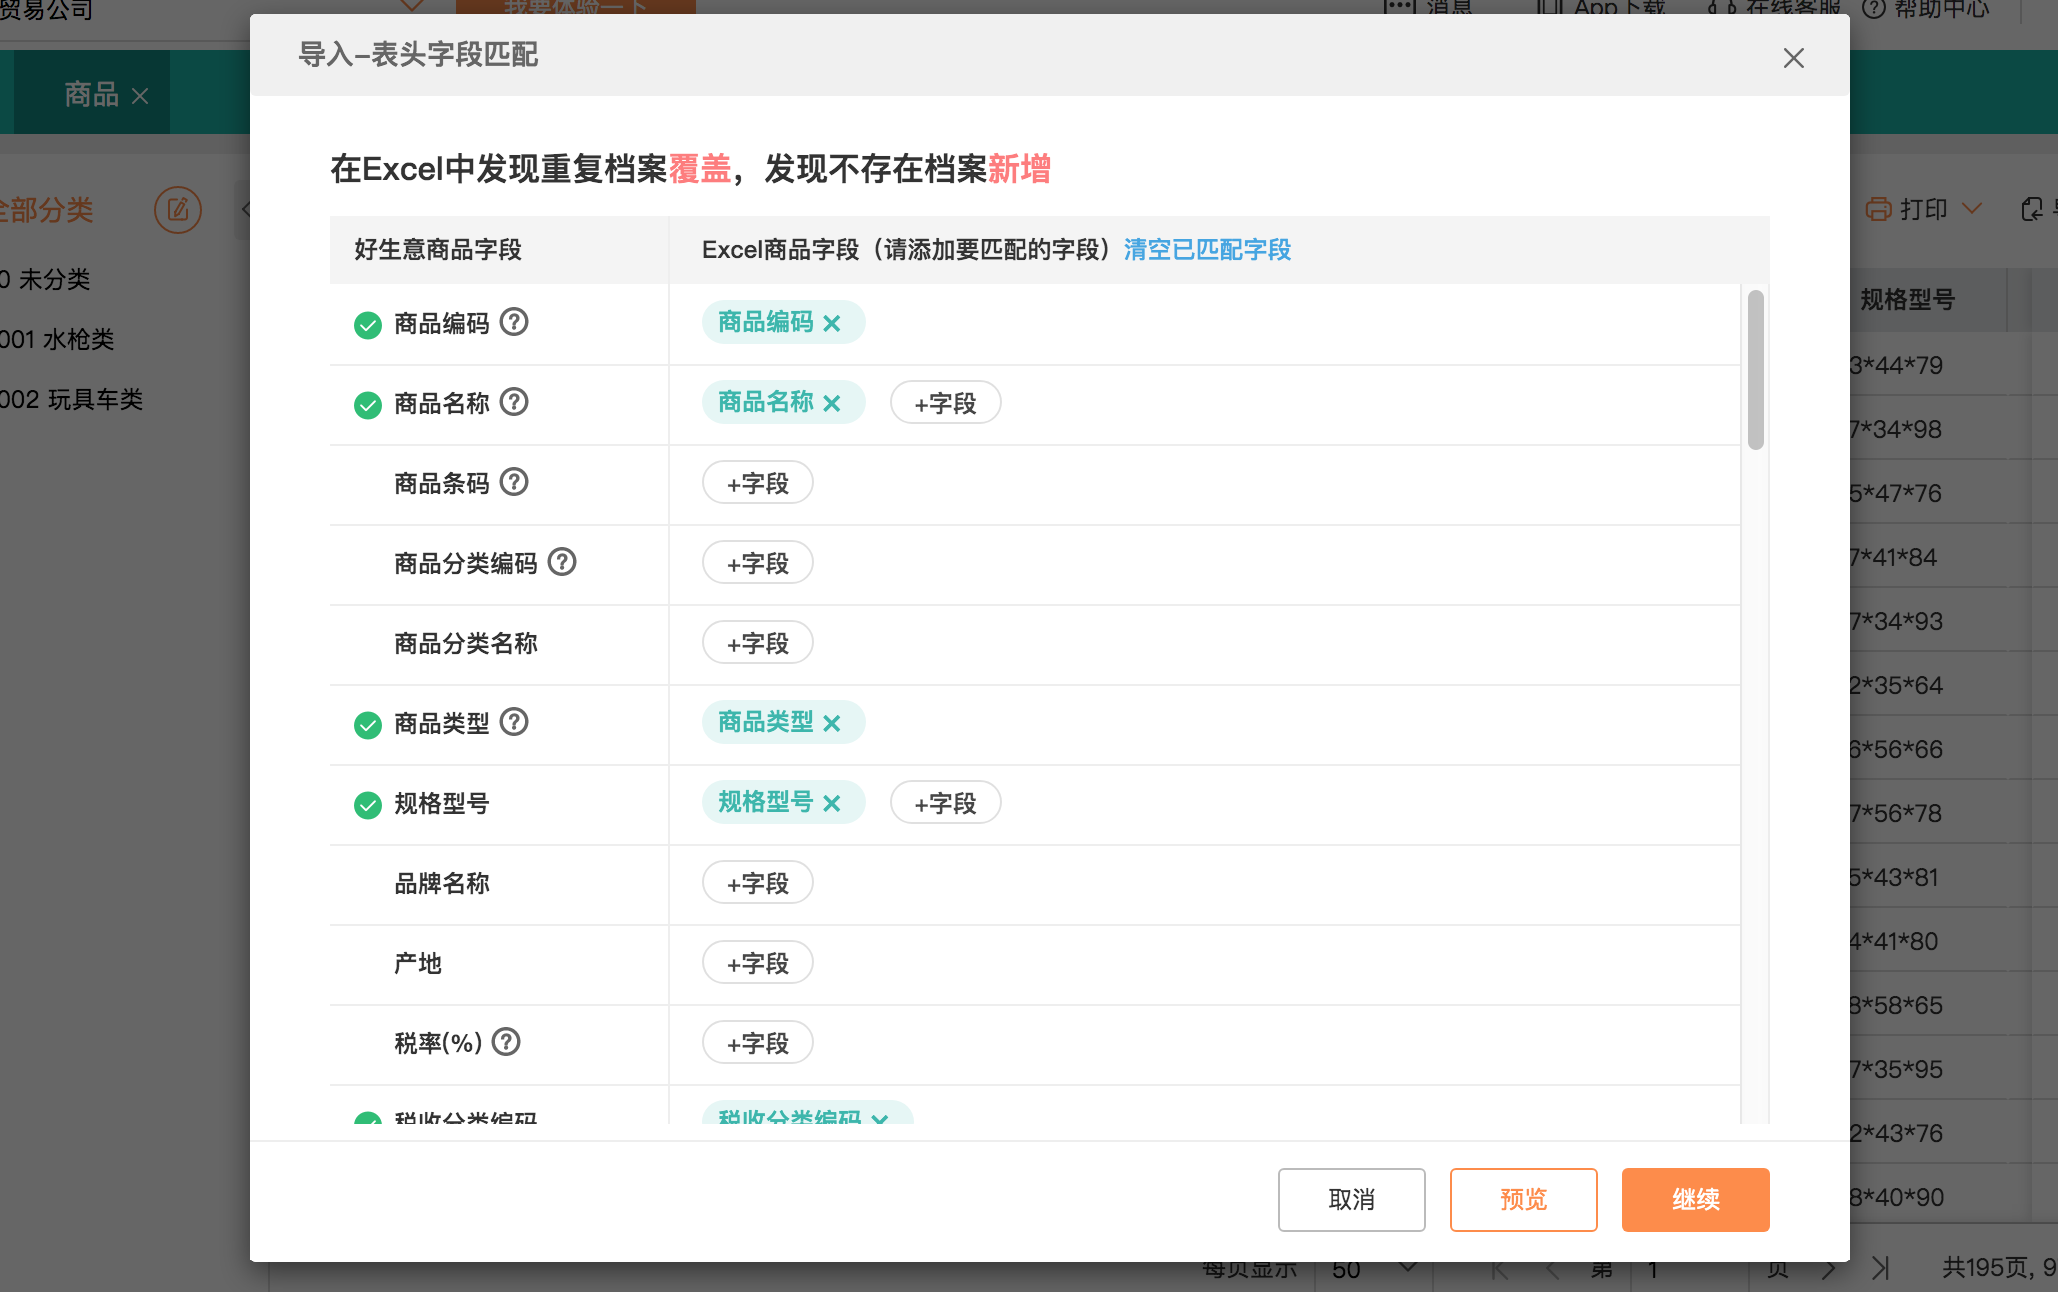Click 预览 button to preview
This screenshot has height=1292, width=2058.
coord(1524,1198)
